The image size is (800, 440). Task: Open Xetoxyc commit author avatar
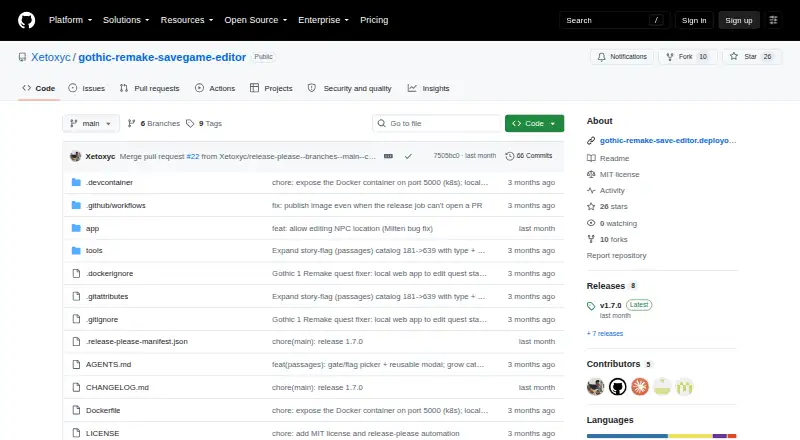pyautogui.click(x=76, y=156)
